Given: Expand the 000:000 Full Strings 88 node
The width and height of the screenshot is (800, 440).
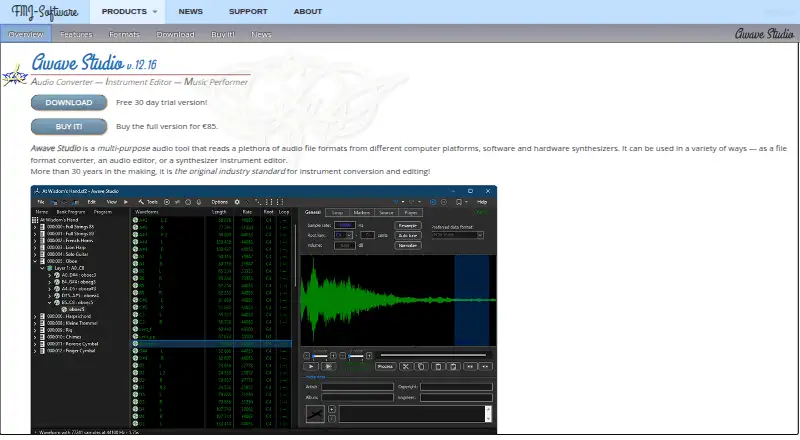Looking at the screenshot, I should coord(35,227).
